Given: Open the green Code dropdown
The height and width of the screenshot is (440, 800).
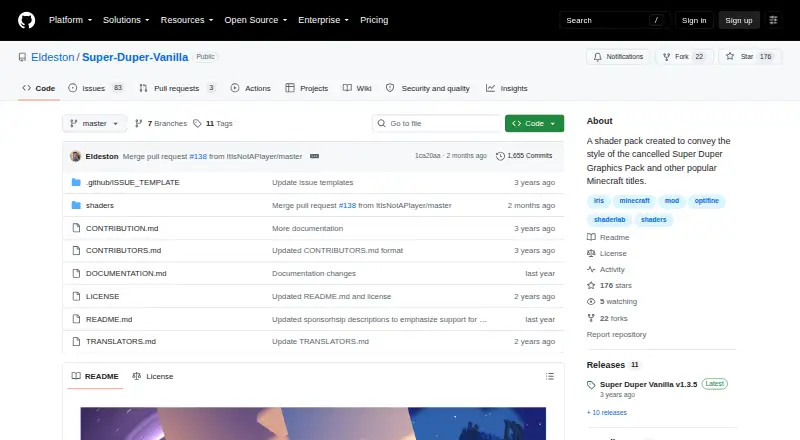Looking at the screenshot, I should [534, 124].
